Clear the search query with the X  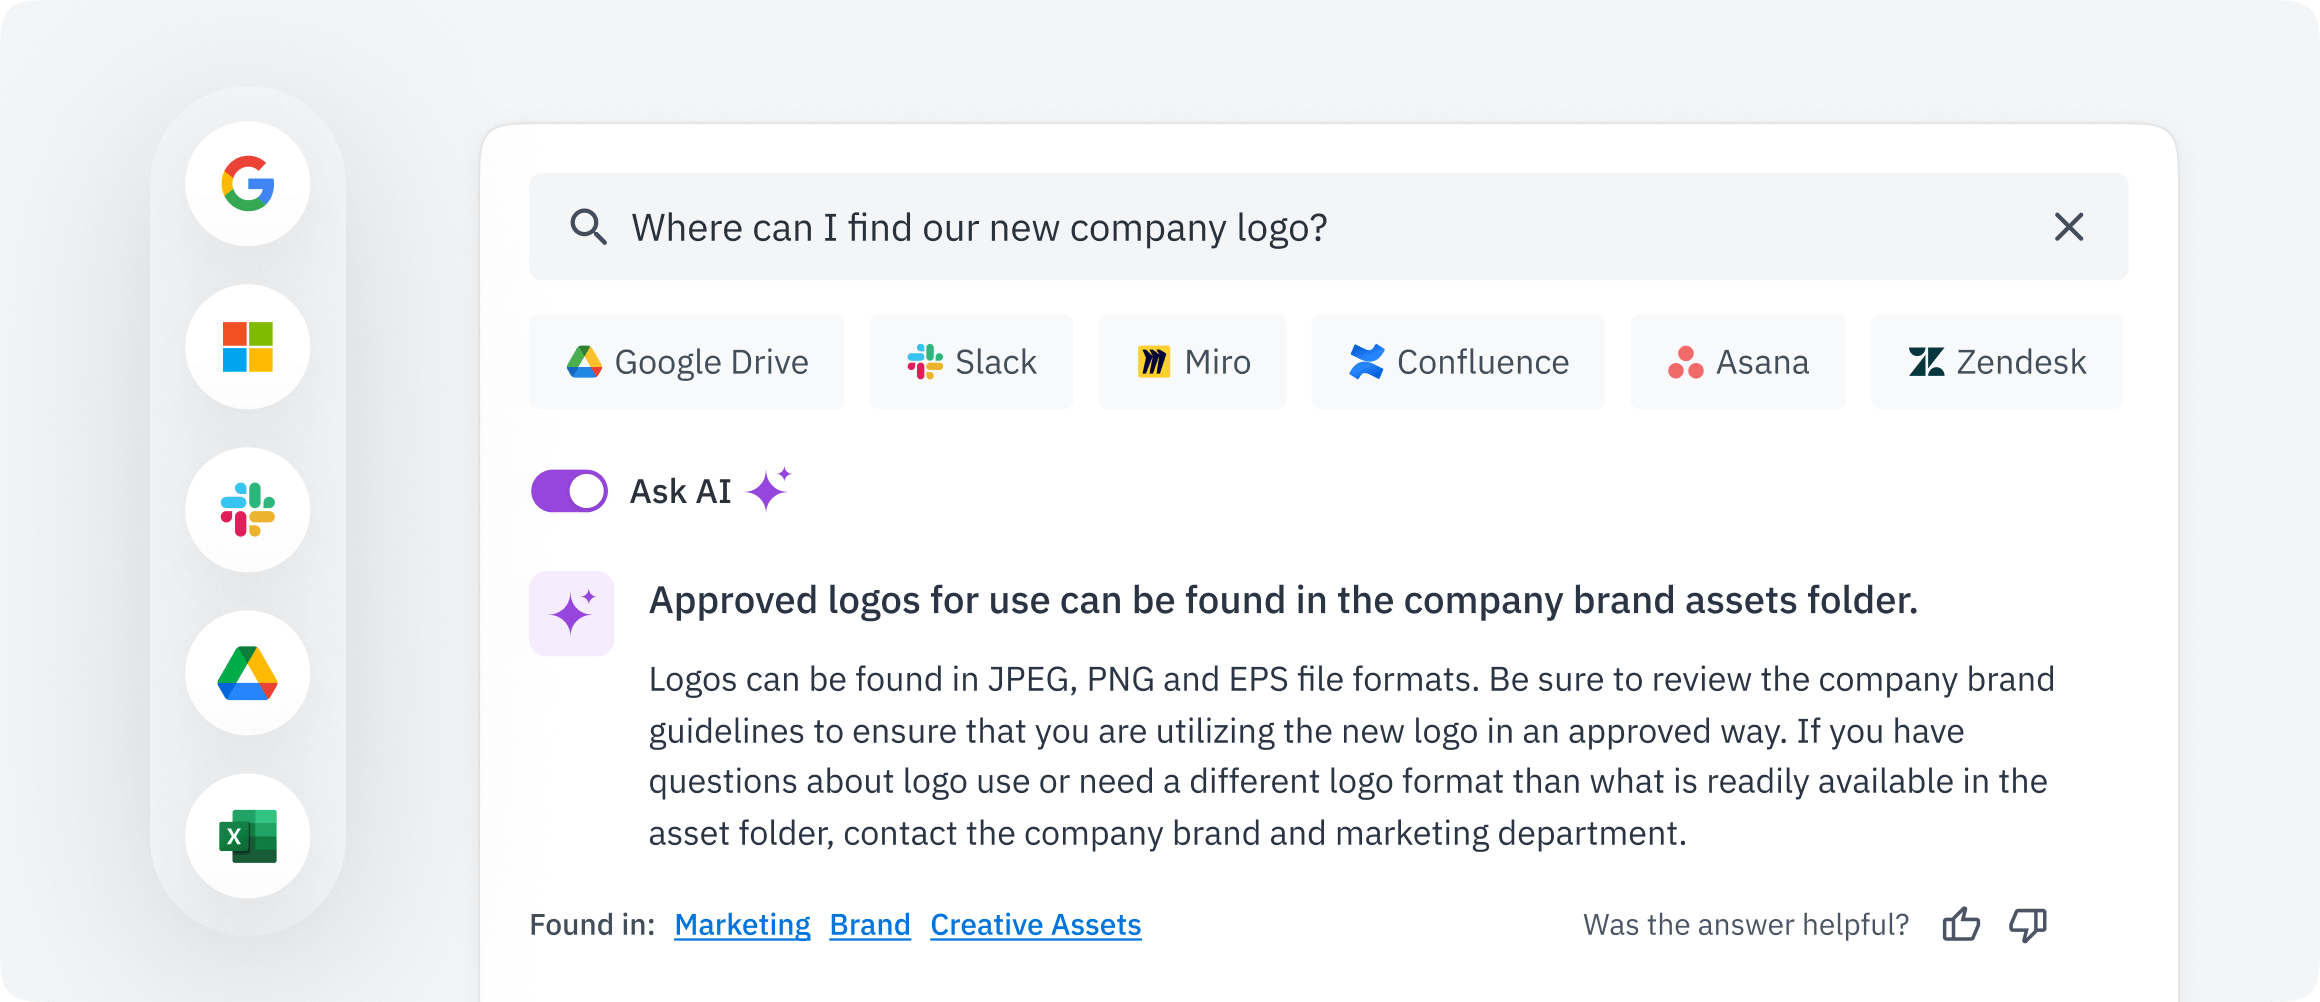click(x=2070, y=227)
